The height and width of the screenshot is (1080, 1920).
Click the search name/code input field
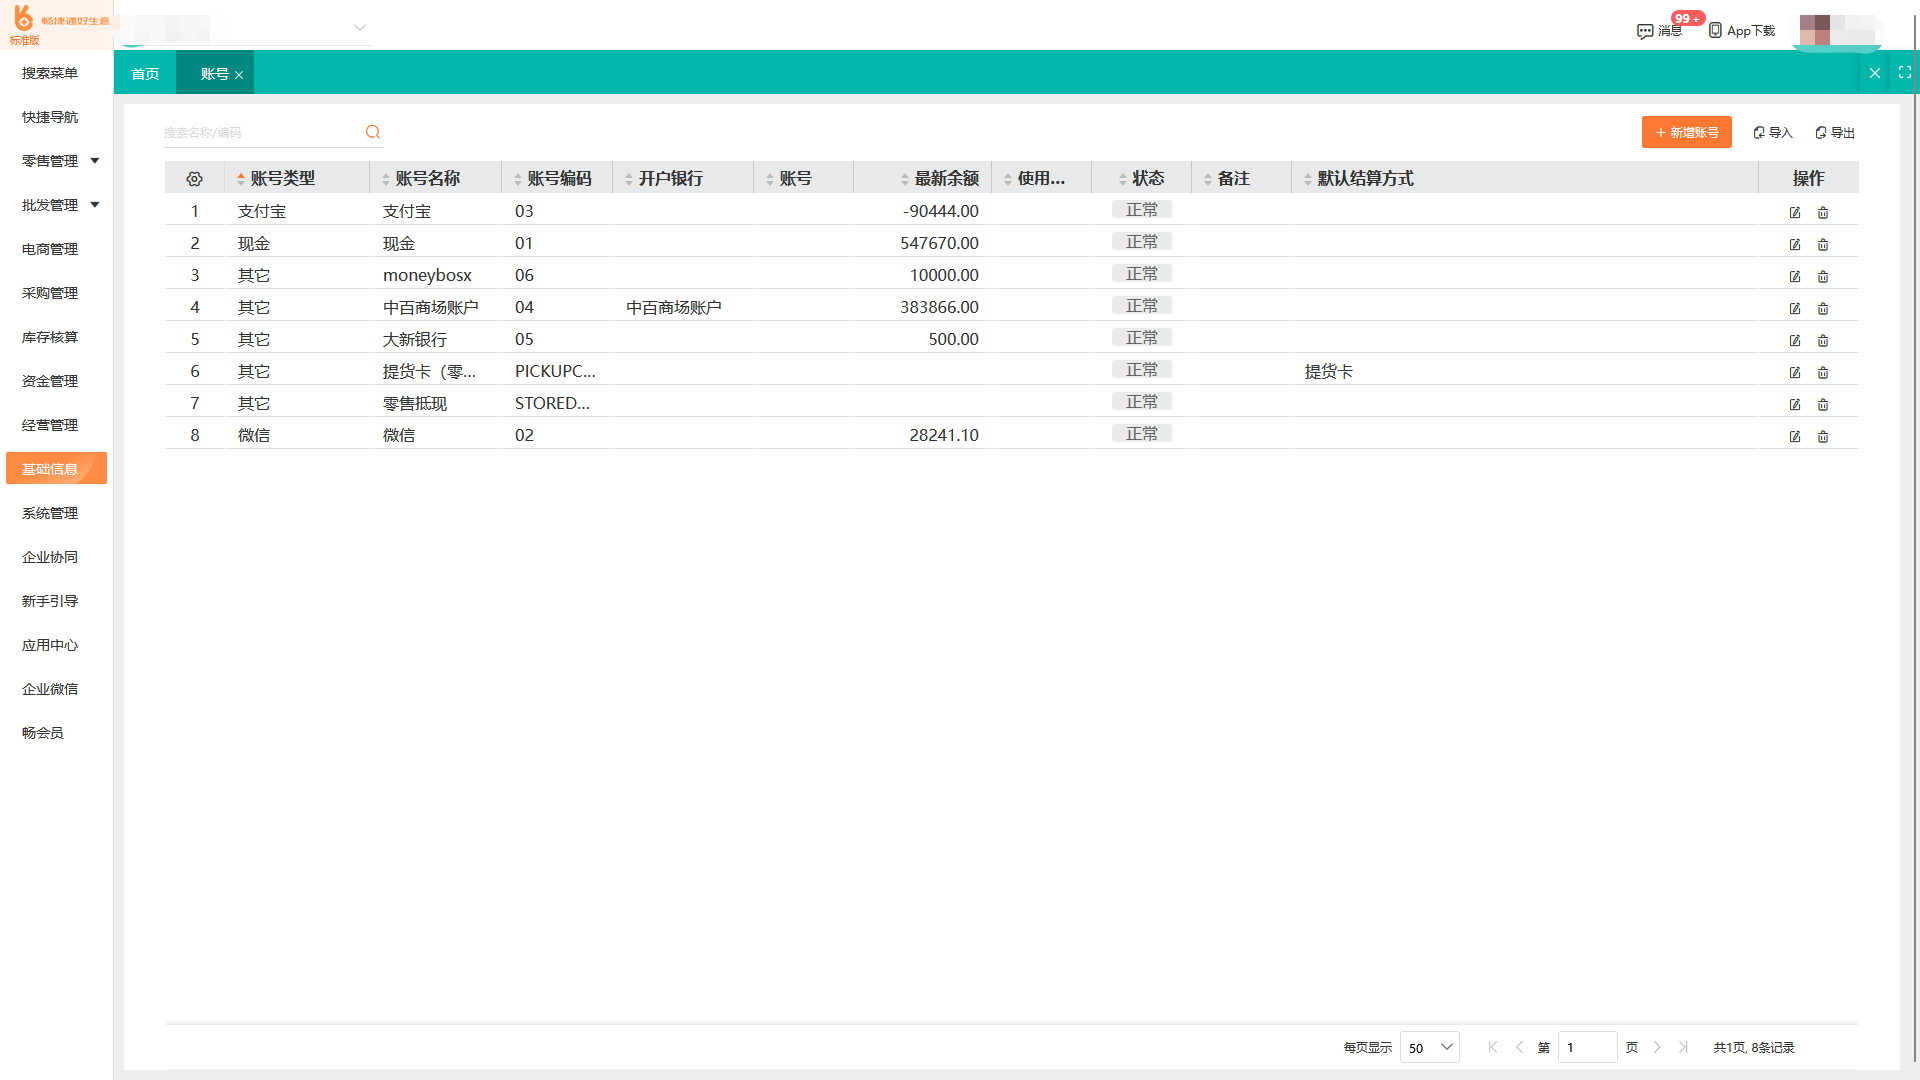coord(258,132)
